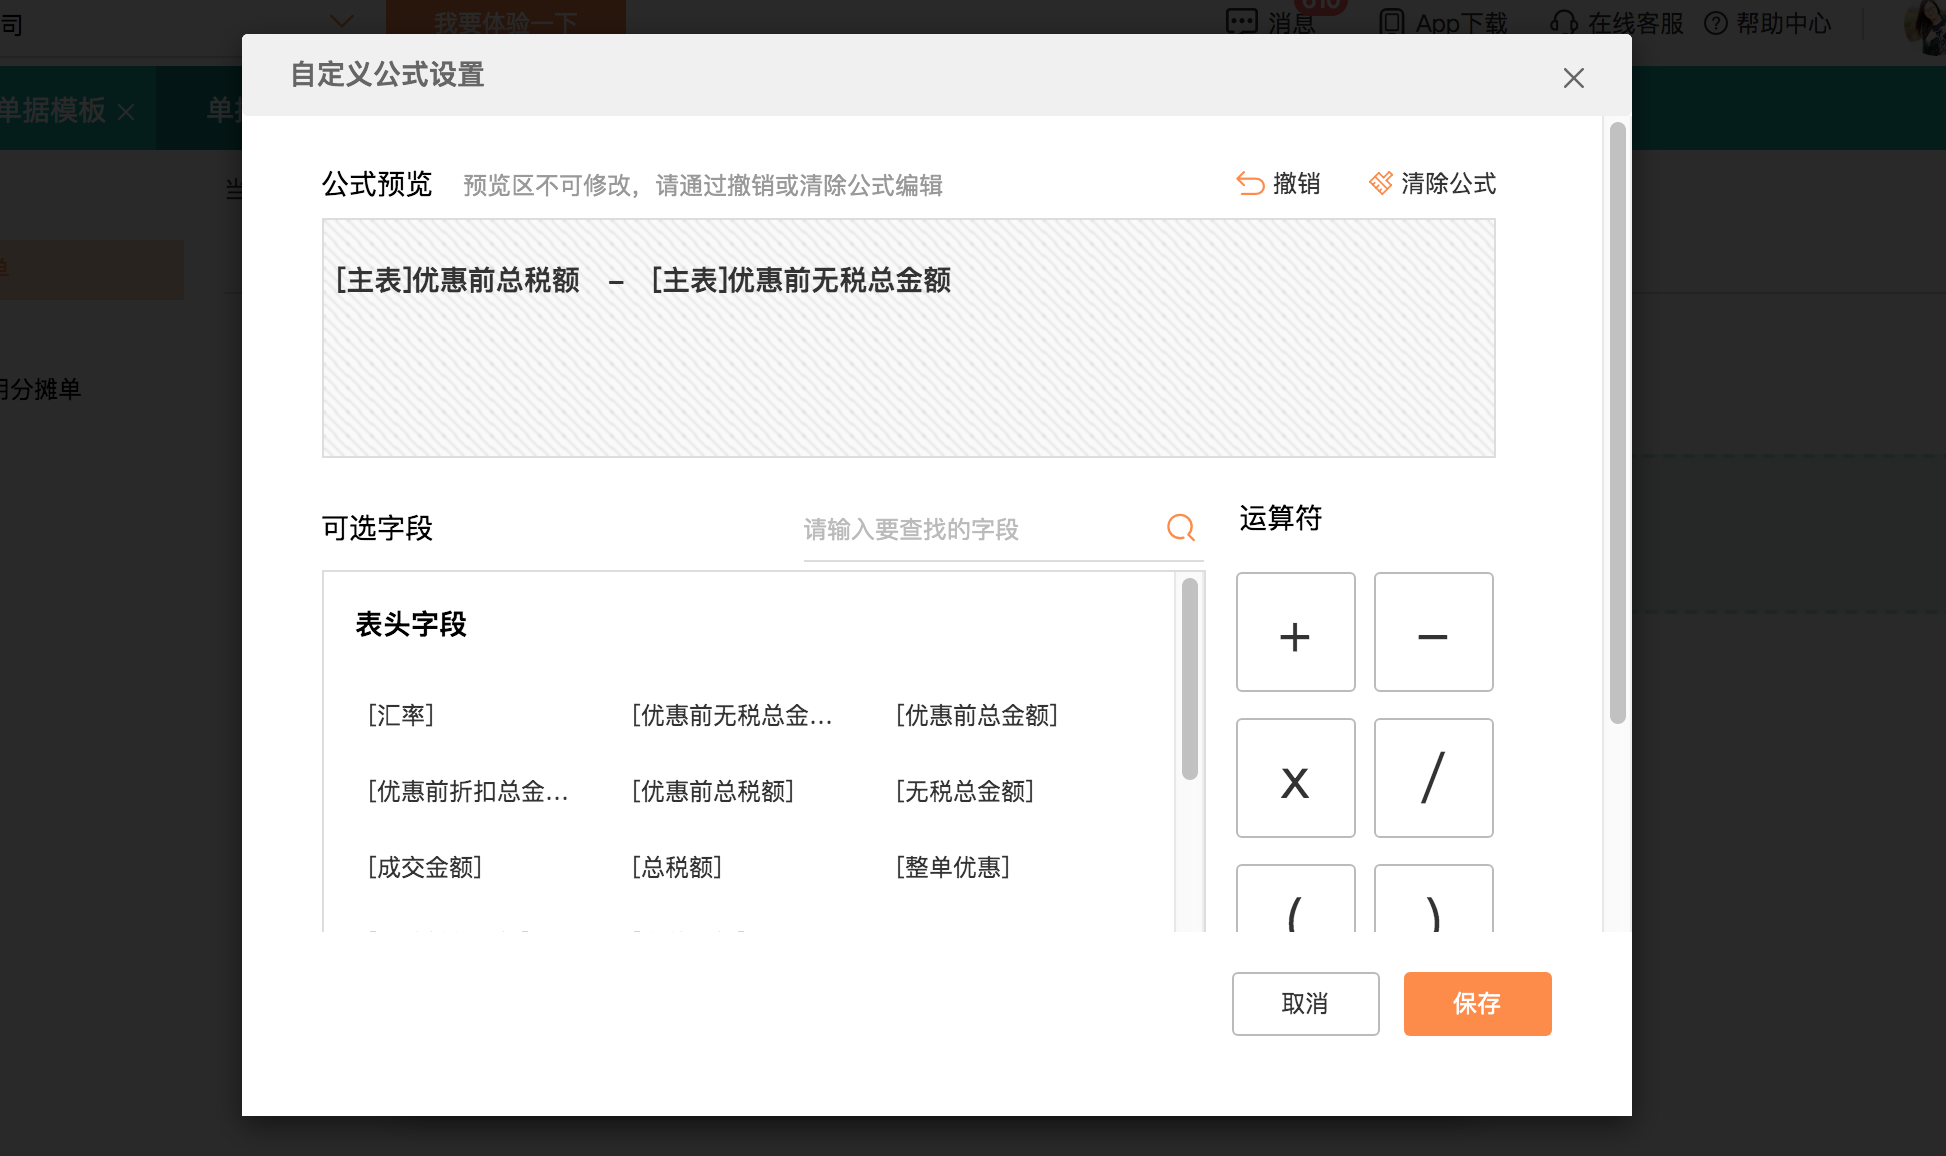The width and height of the screenshot is (1946, 1156).
Task: Select the [优惠前总税额] field
Action: pyautogui.click(x=712, y=791)
